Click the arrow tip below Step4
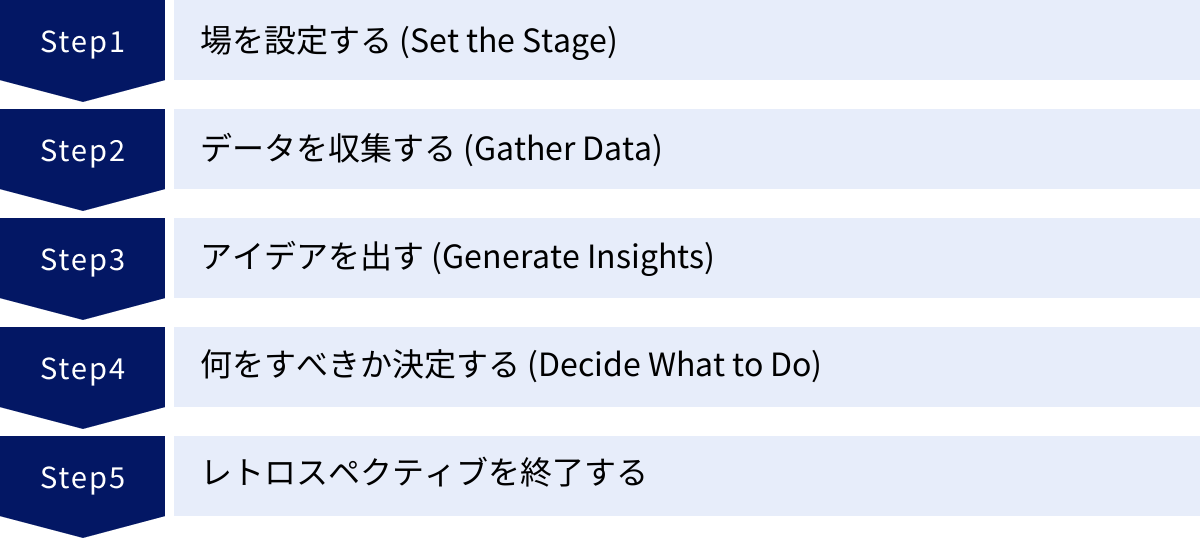Screen dimensions: 1200x538 [82, 420]
